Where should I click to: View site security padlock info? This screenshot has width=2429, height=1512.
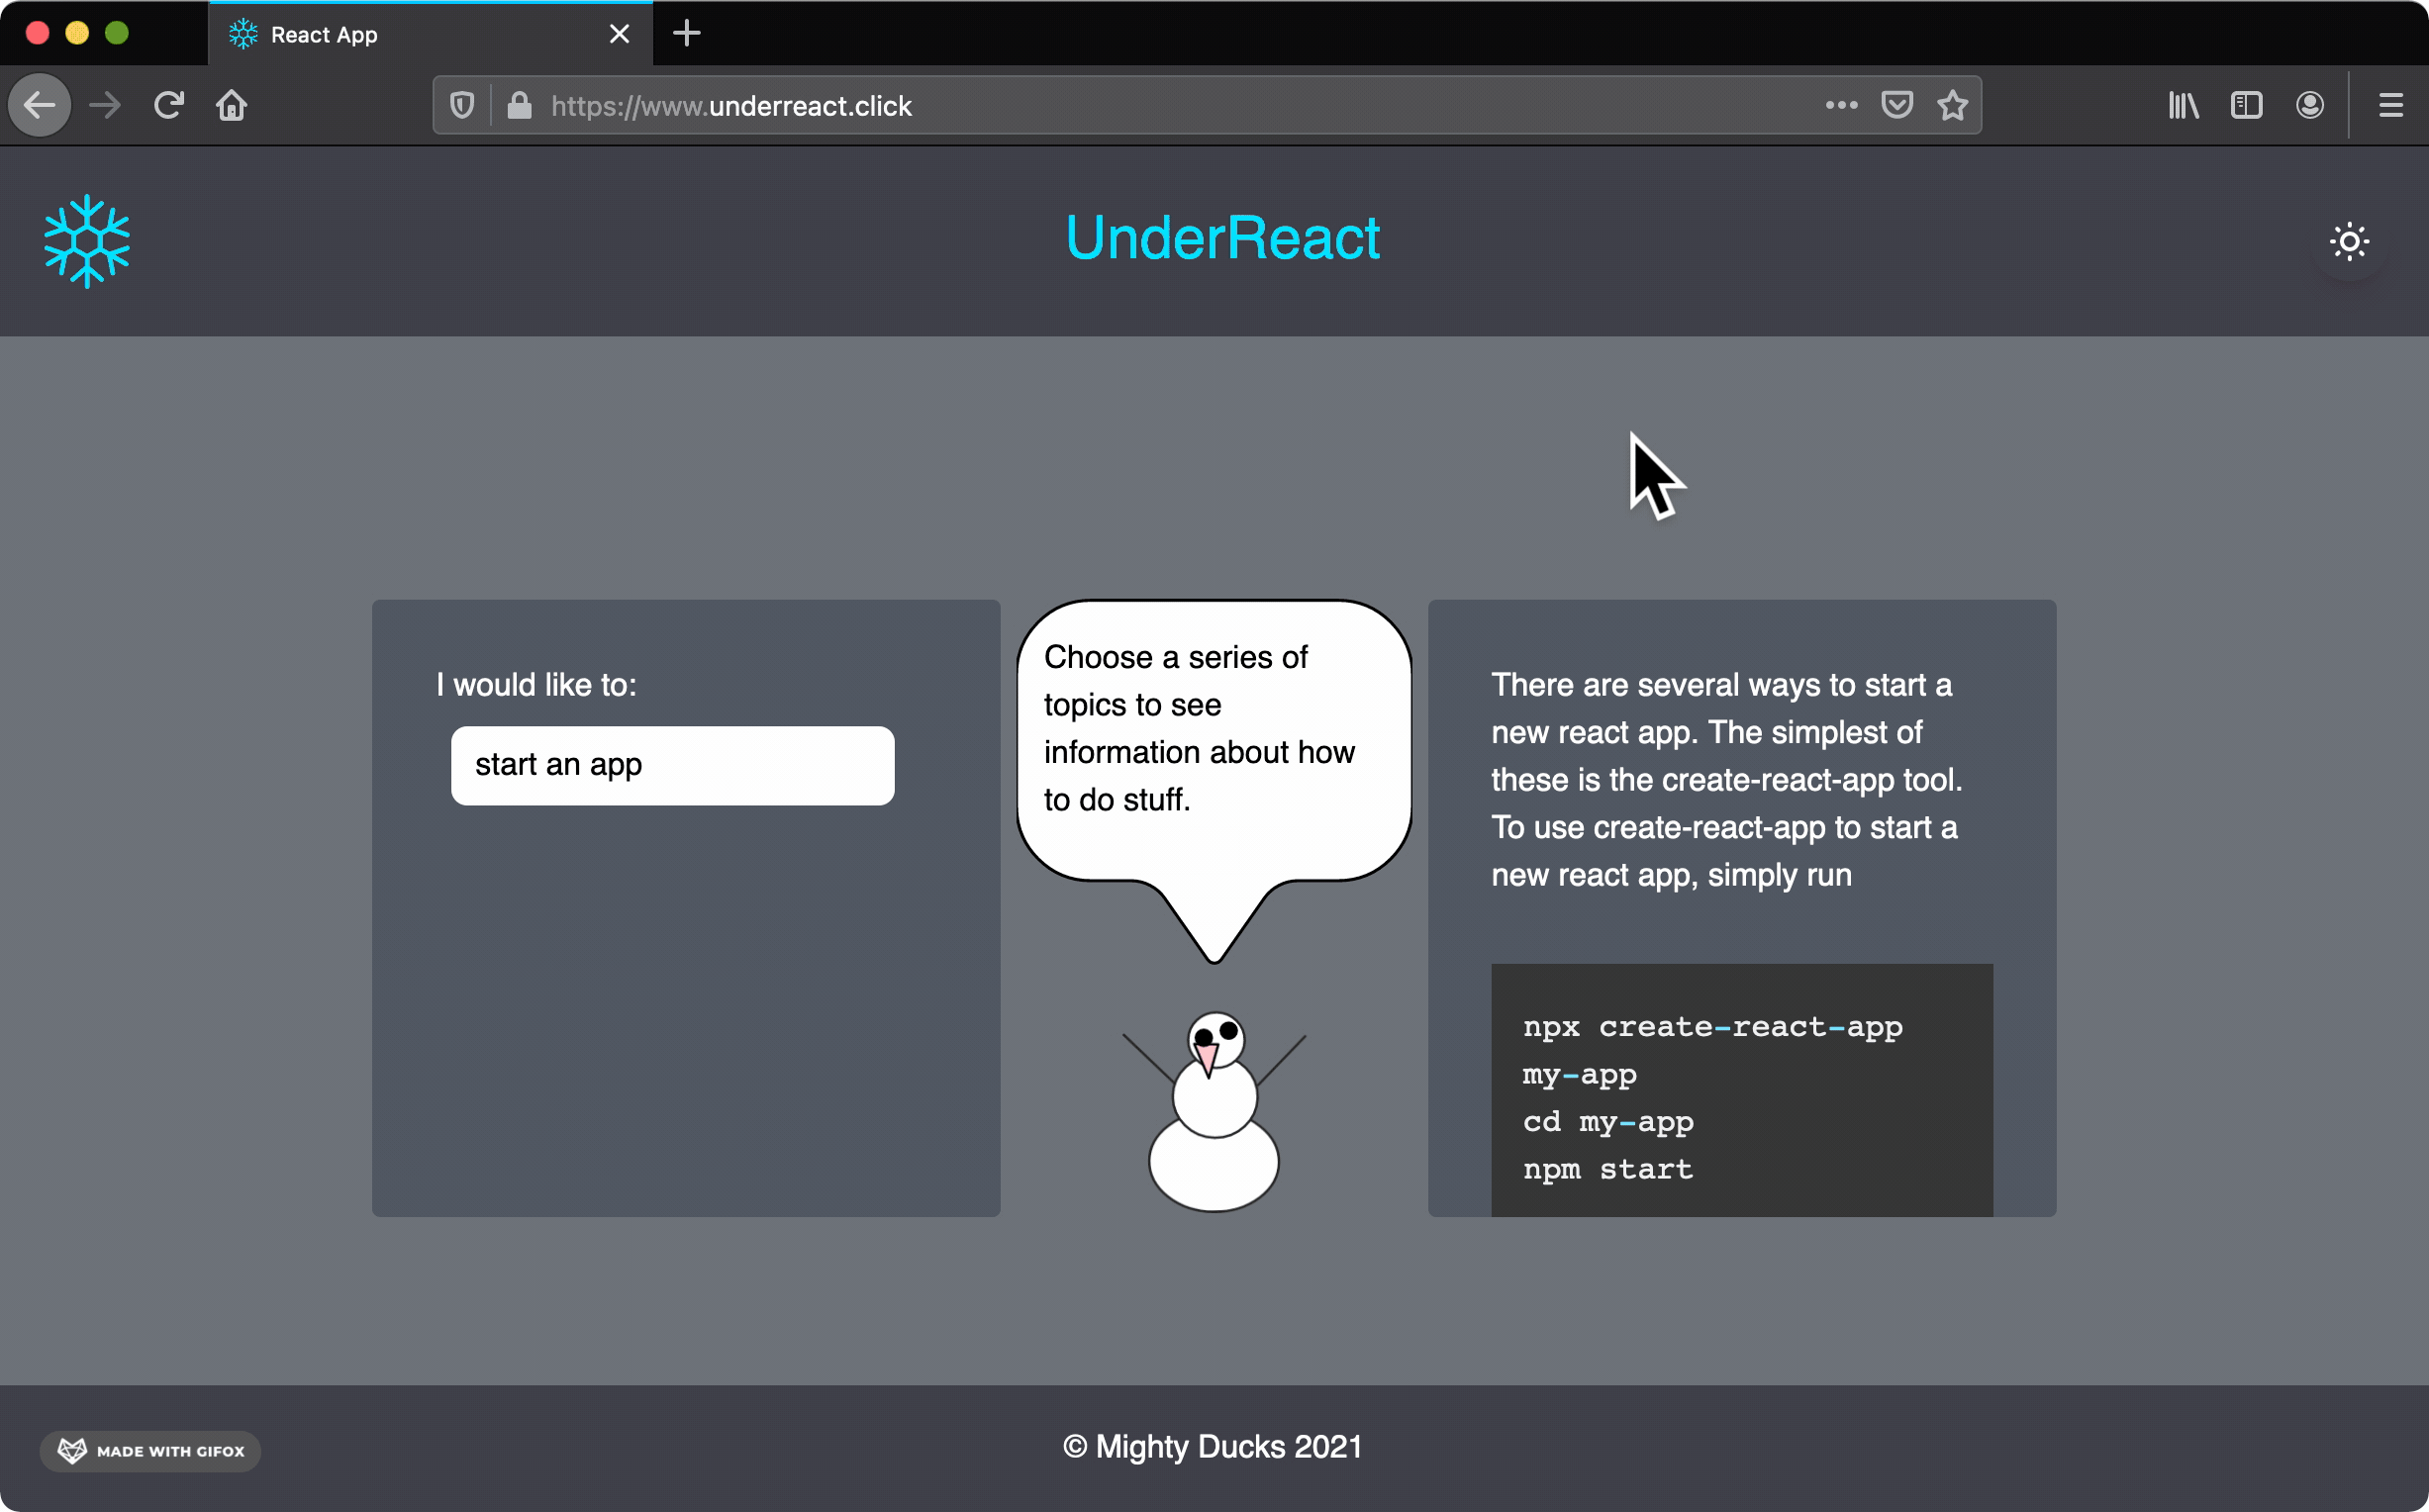point(519,105)
